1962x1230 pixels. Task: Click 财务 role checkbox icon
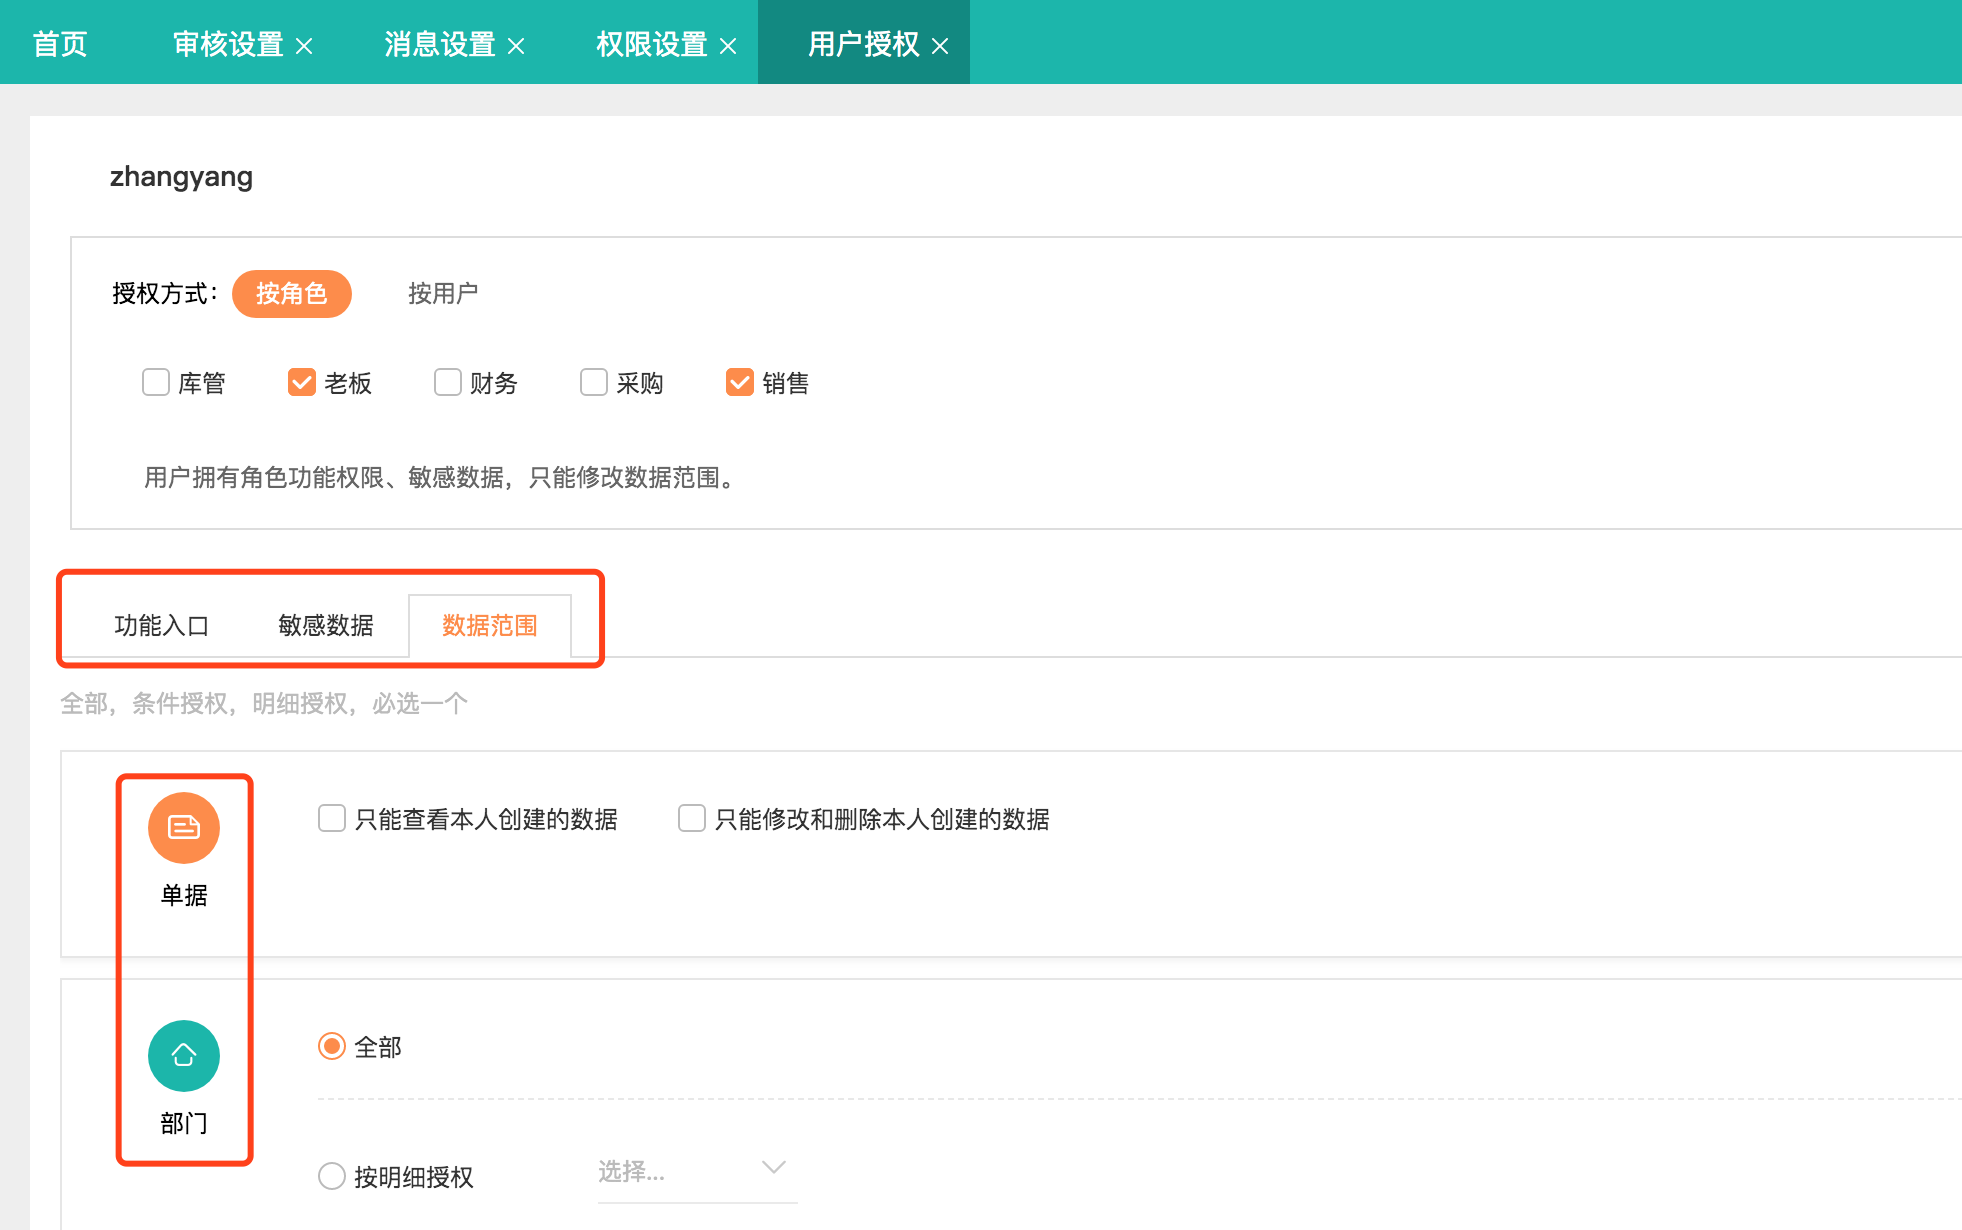(446, 380)
